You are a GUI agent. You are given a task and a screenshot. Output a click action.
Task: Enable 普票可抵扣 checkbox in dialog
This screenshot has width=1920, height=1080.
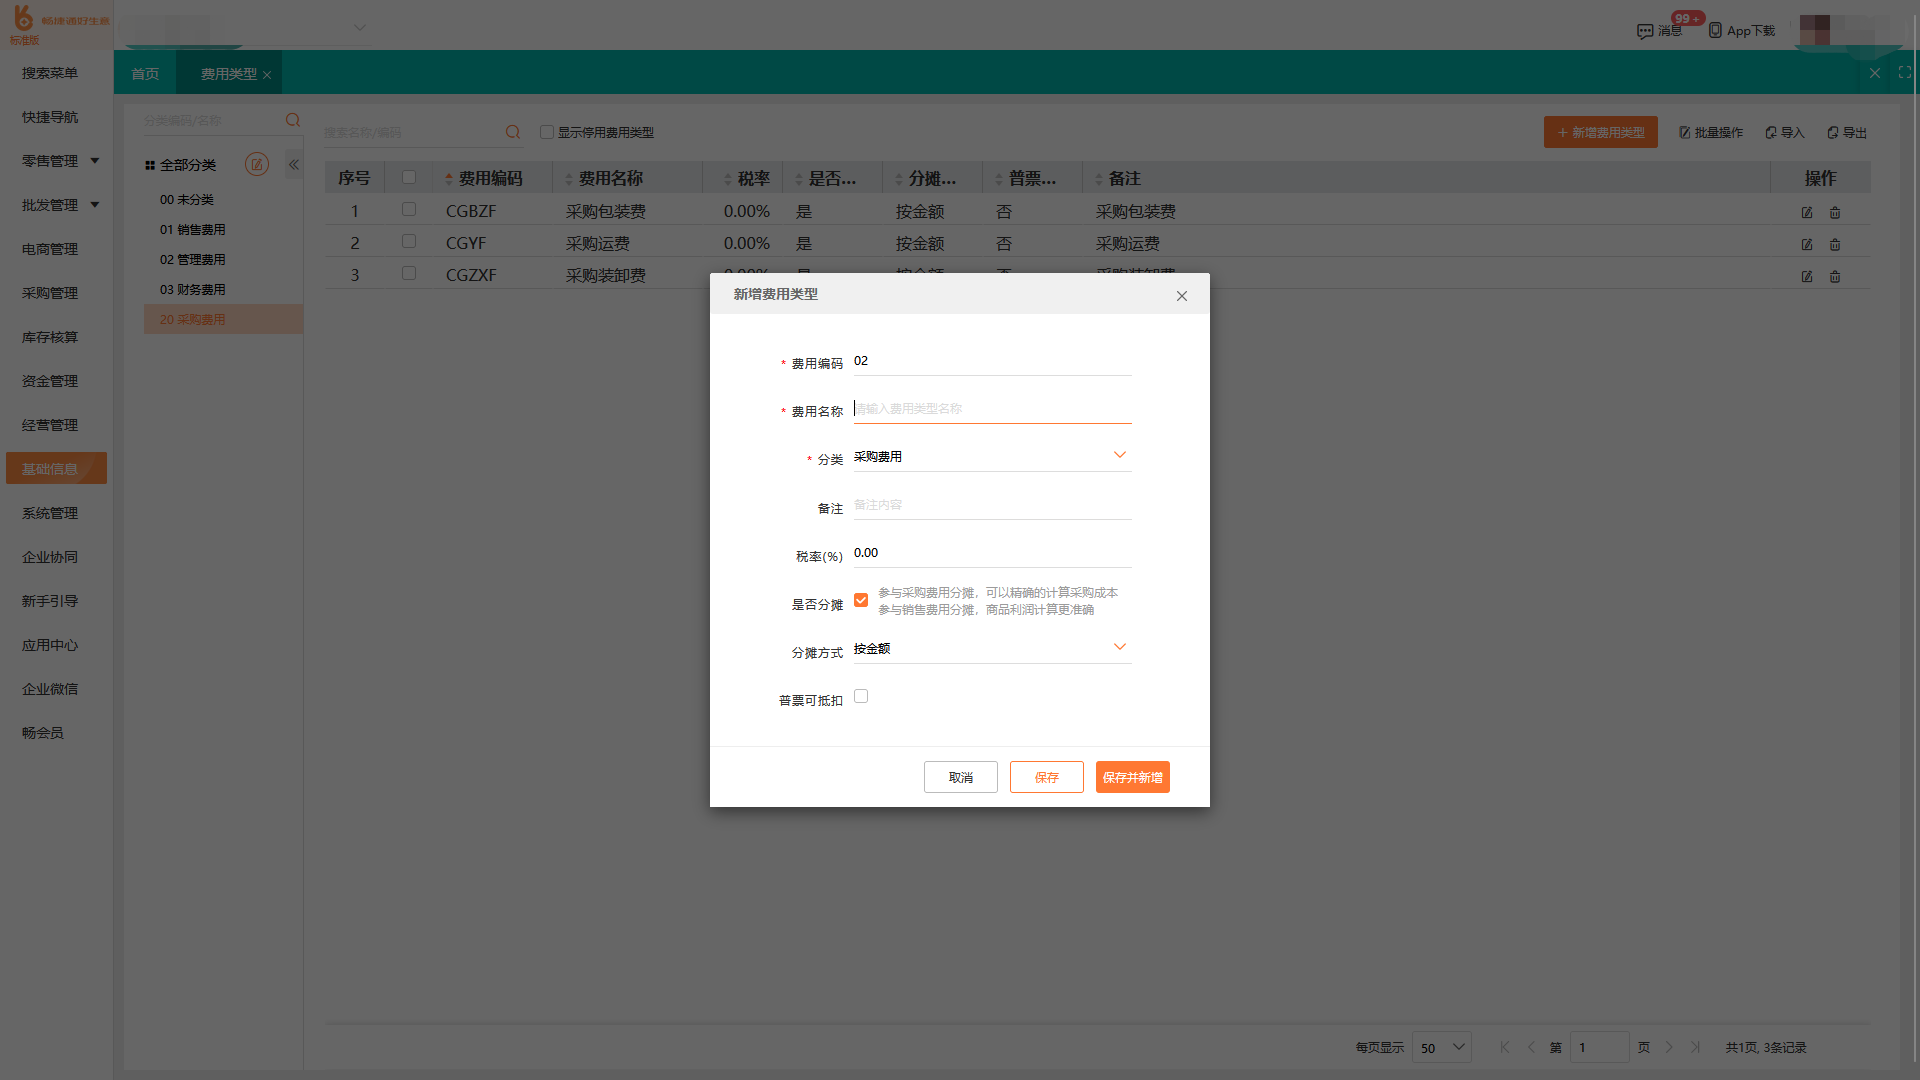pyautogui.click(x=860, y=695)
